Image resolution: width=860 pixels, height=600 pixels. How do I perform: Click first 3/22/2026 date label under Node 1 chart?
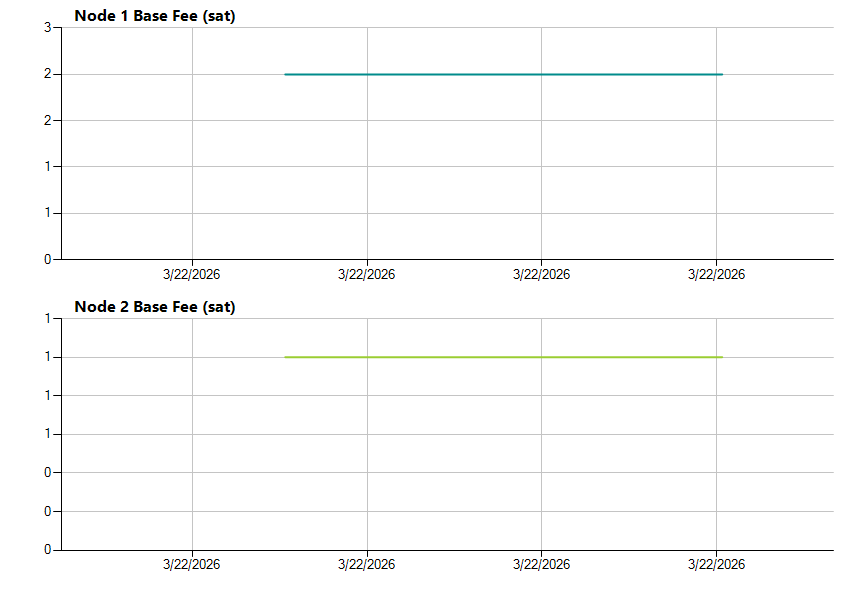click(x=192, y=274)
